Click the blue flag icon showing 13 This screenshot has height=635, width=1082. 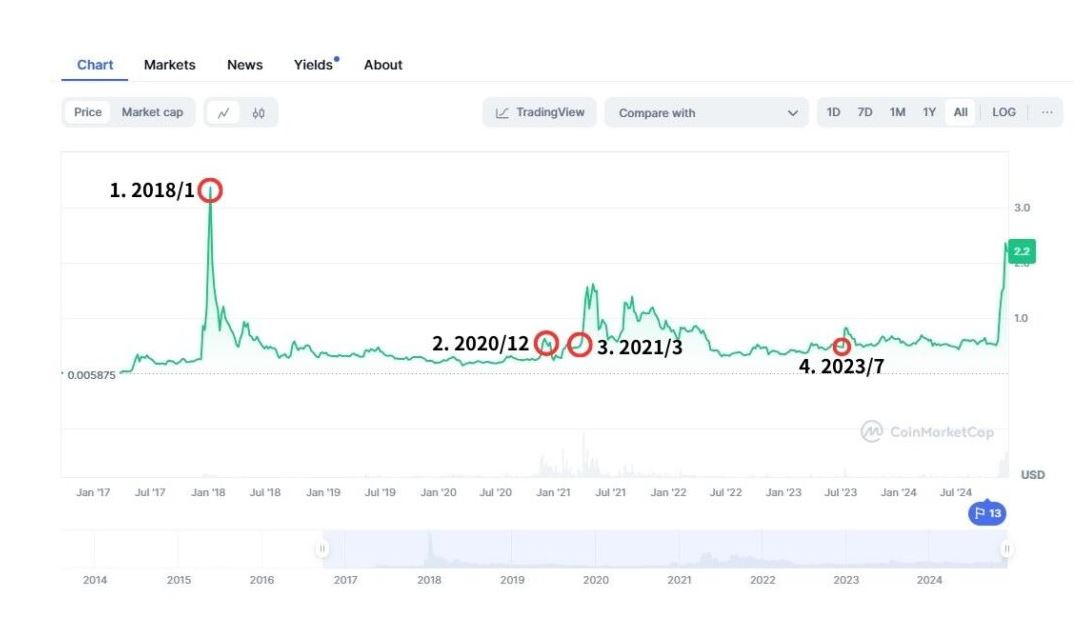[x=988, y=513]
